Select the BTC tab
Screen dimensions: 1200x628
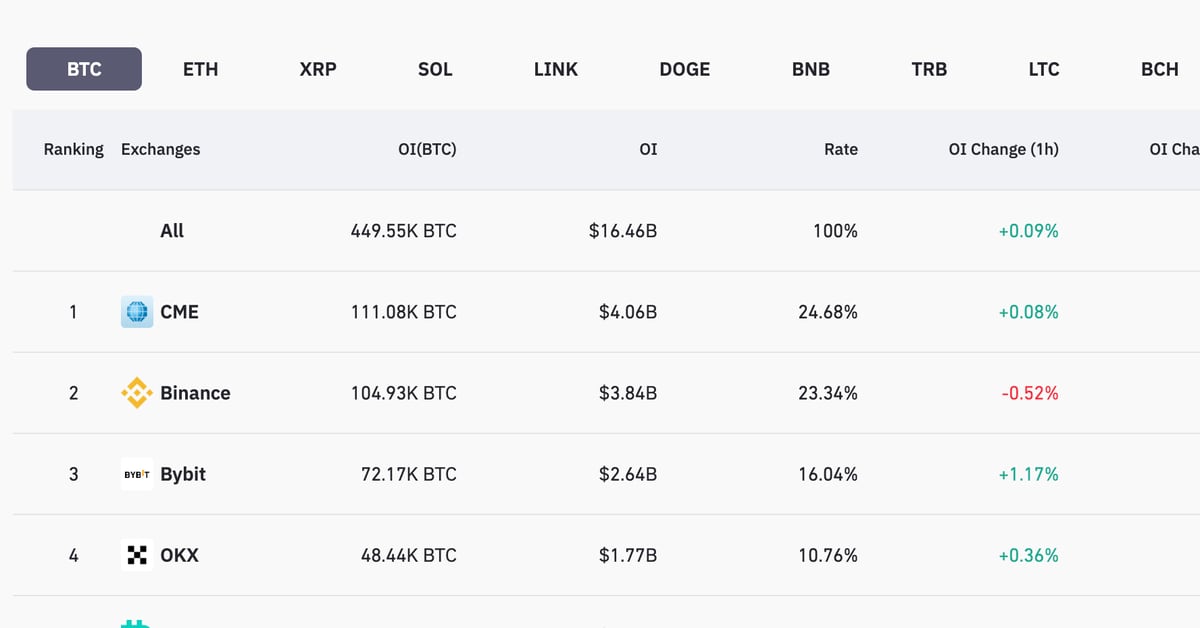(x=84, y=69)
